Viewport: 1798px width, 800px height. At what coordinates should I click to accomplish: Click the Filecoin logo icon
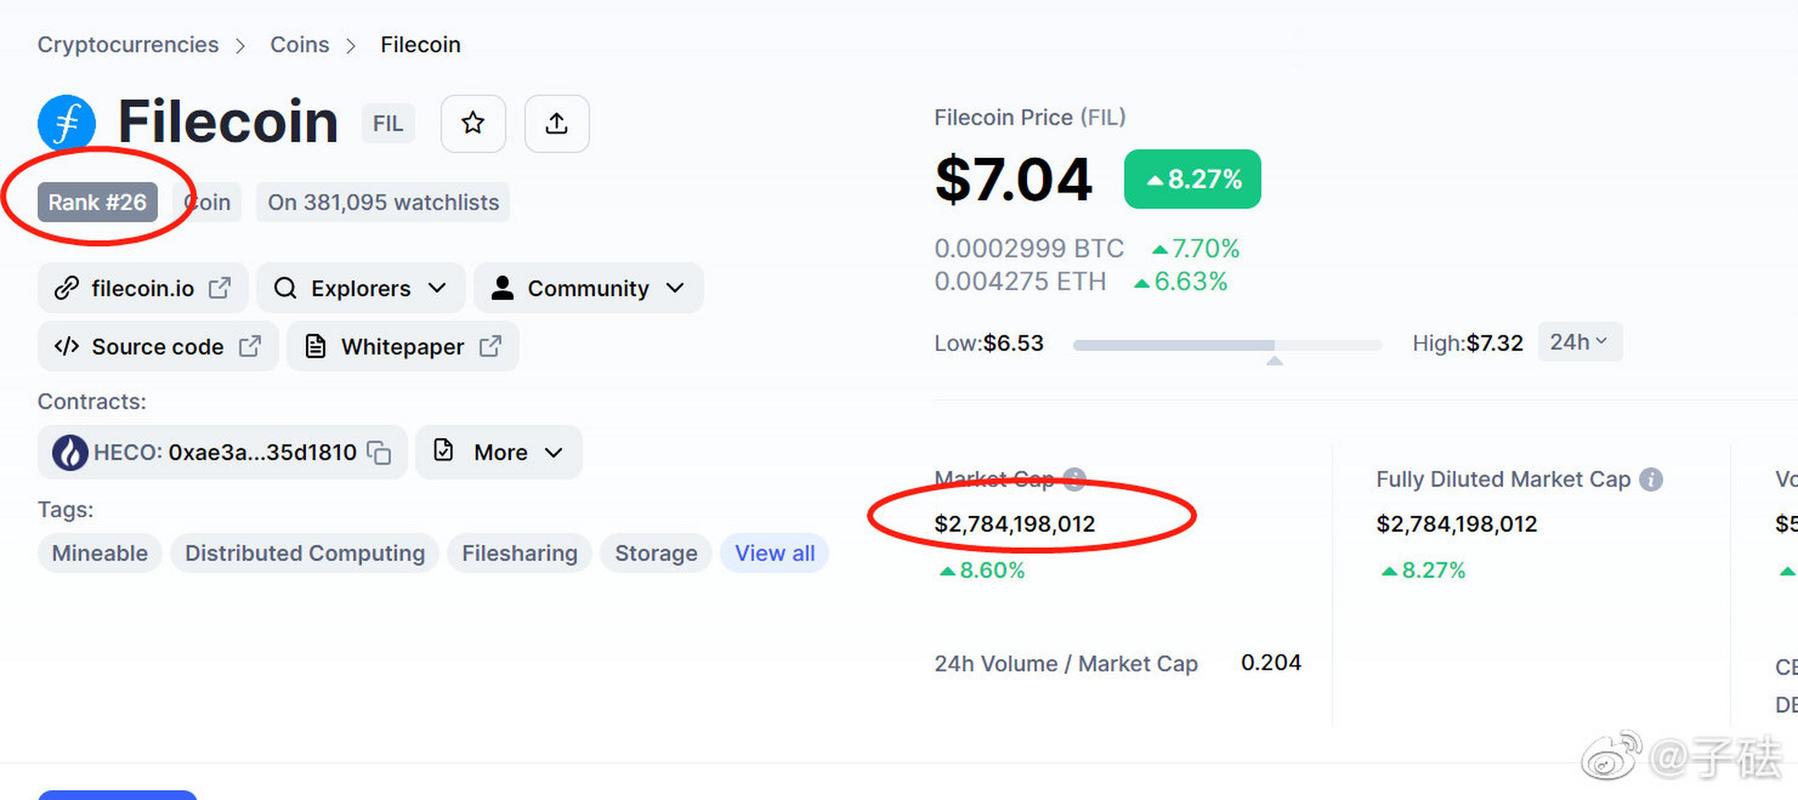click(67, 123)
